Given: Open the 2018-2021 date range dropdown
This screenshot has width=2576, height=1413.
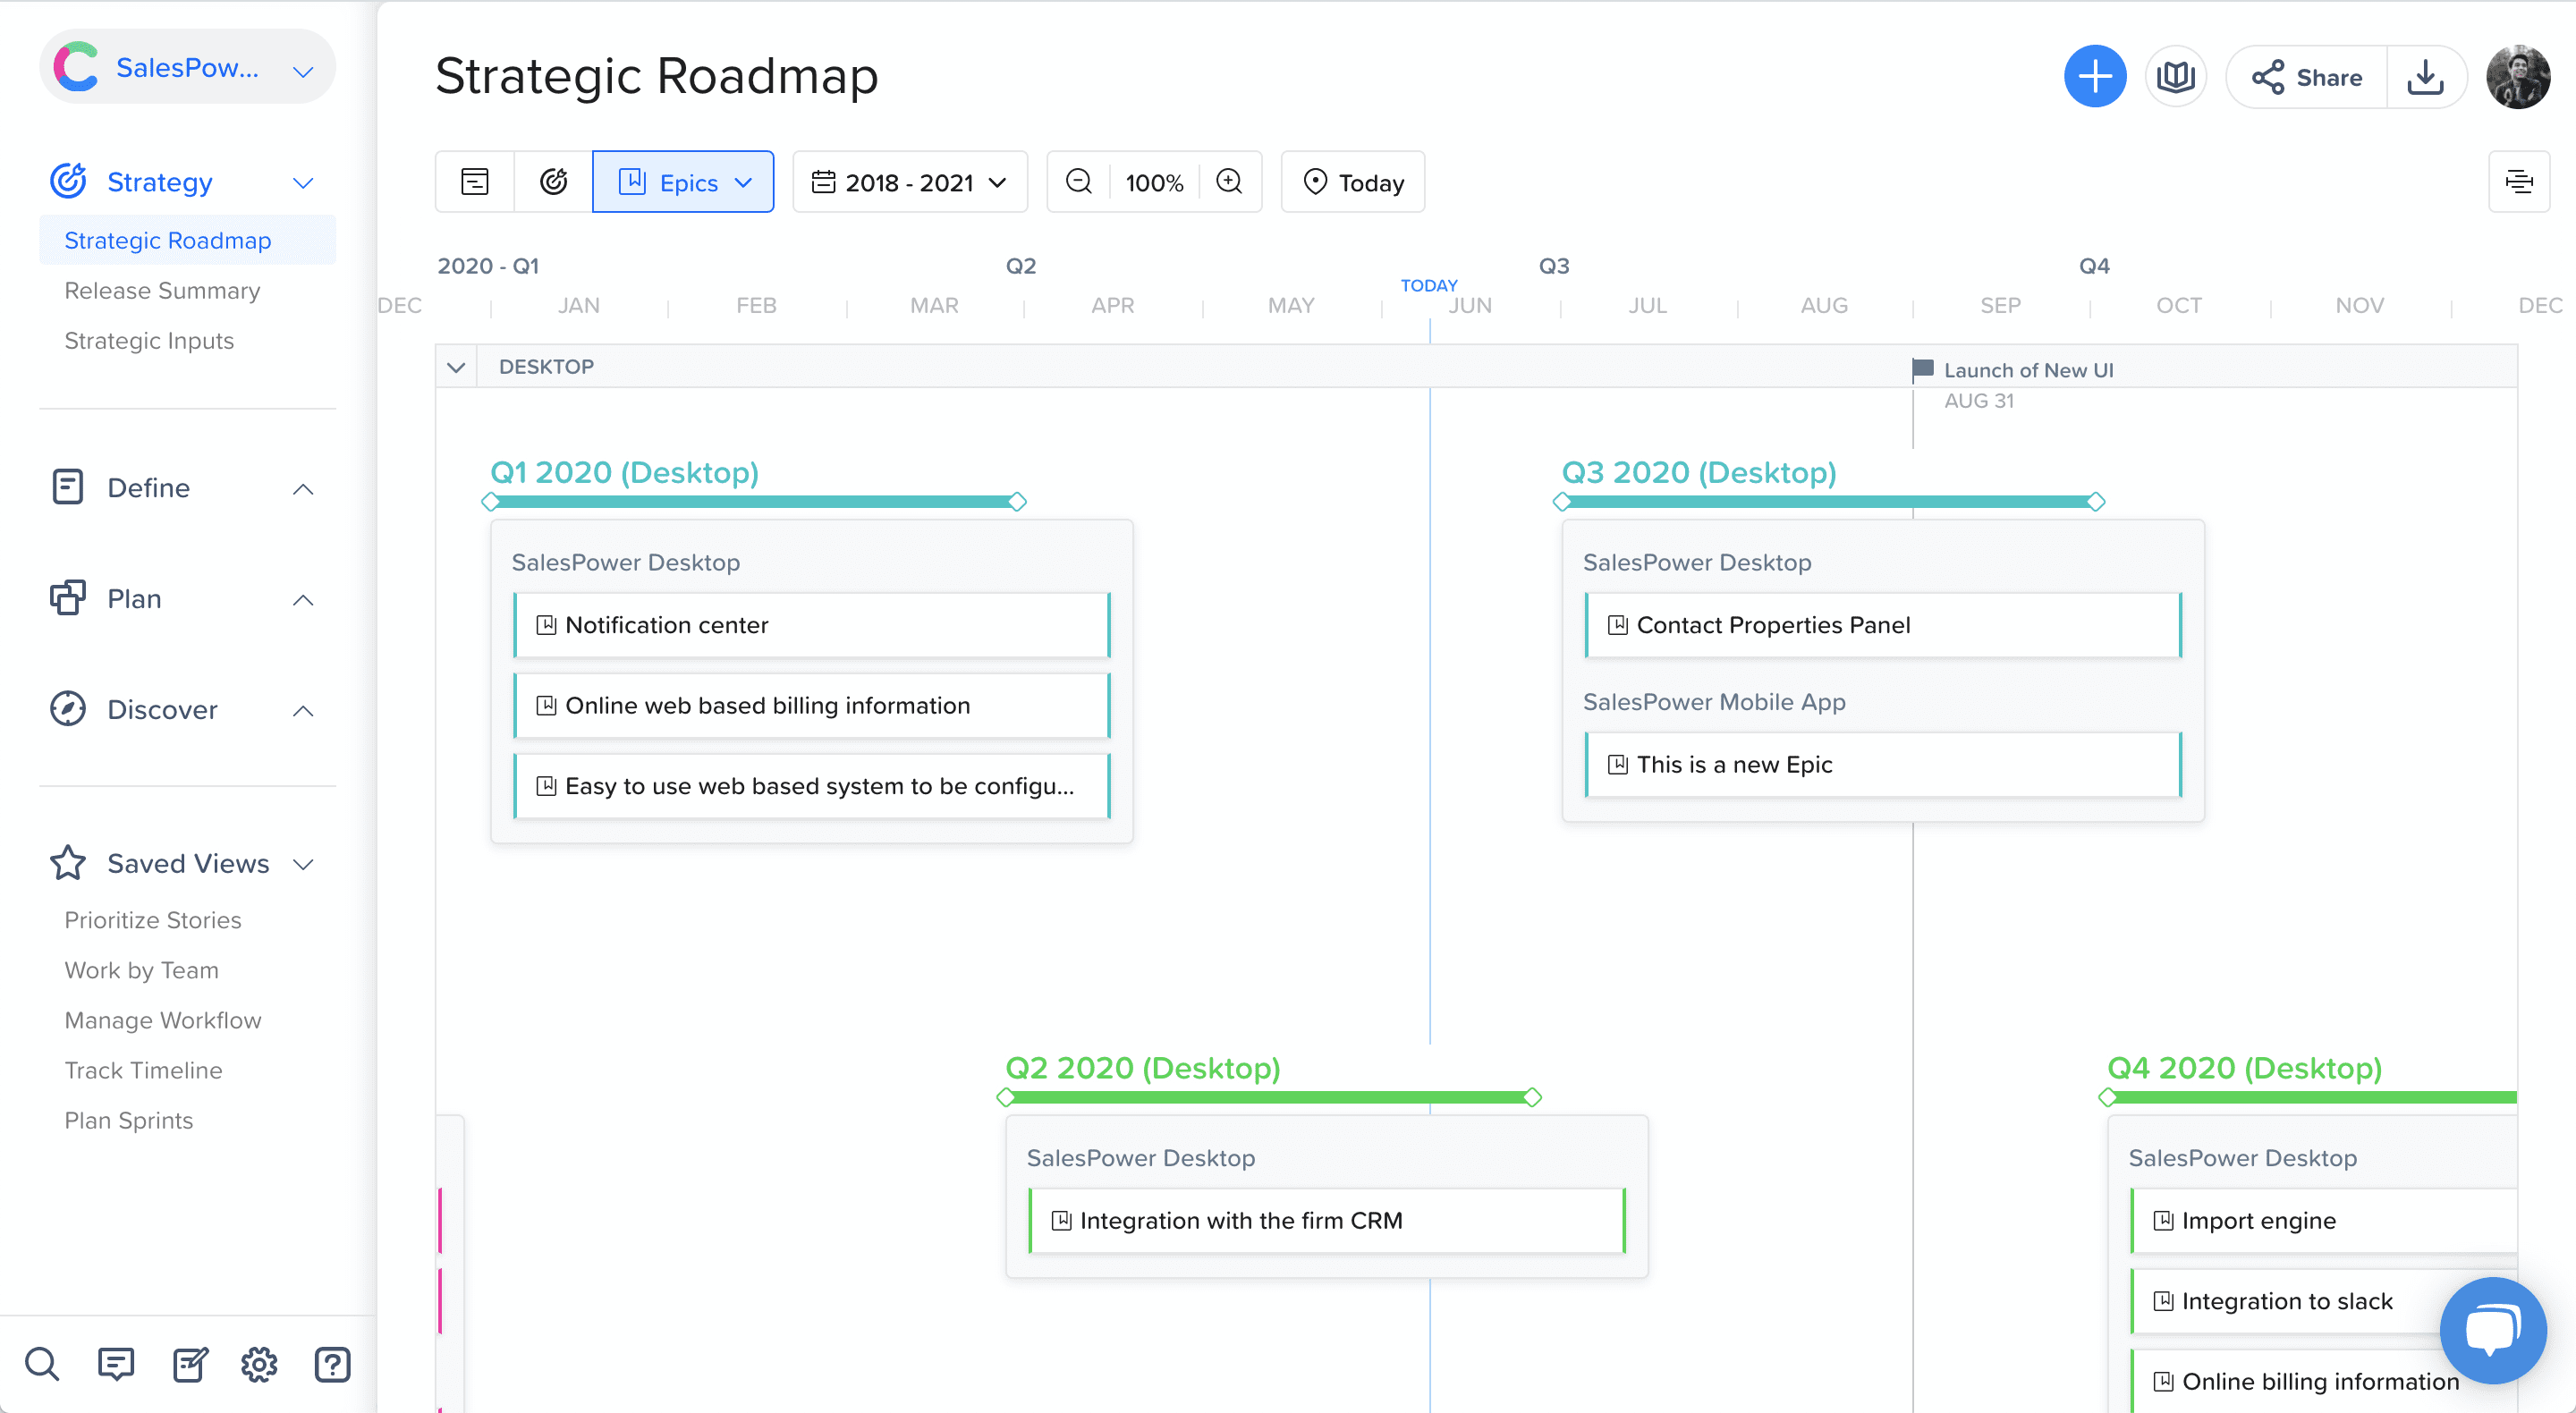Looking at the screenshot, I should tap(908, 181).
